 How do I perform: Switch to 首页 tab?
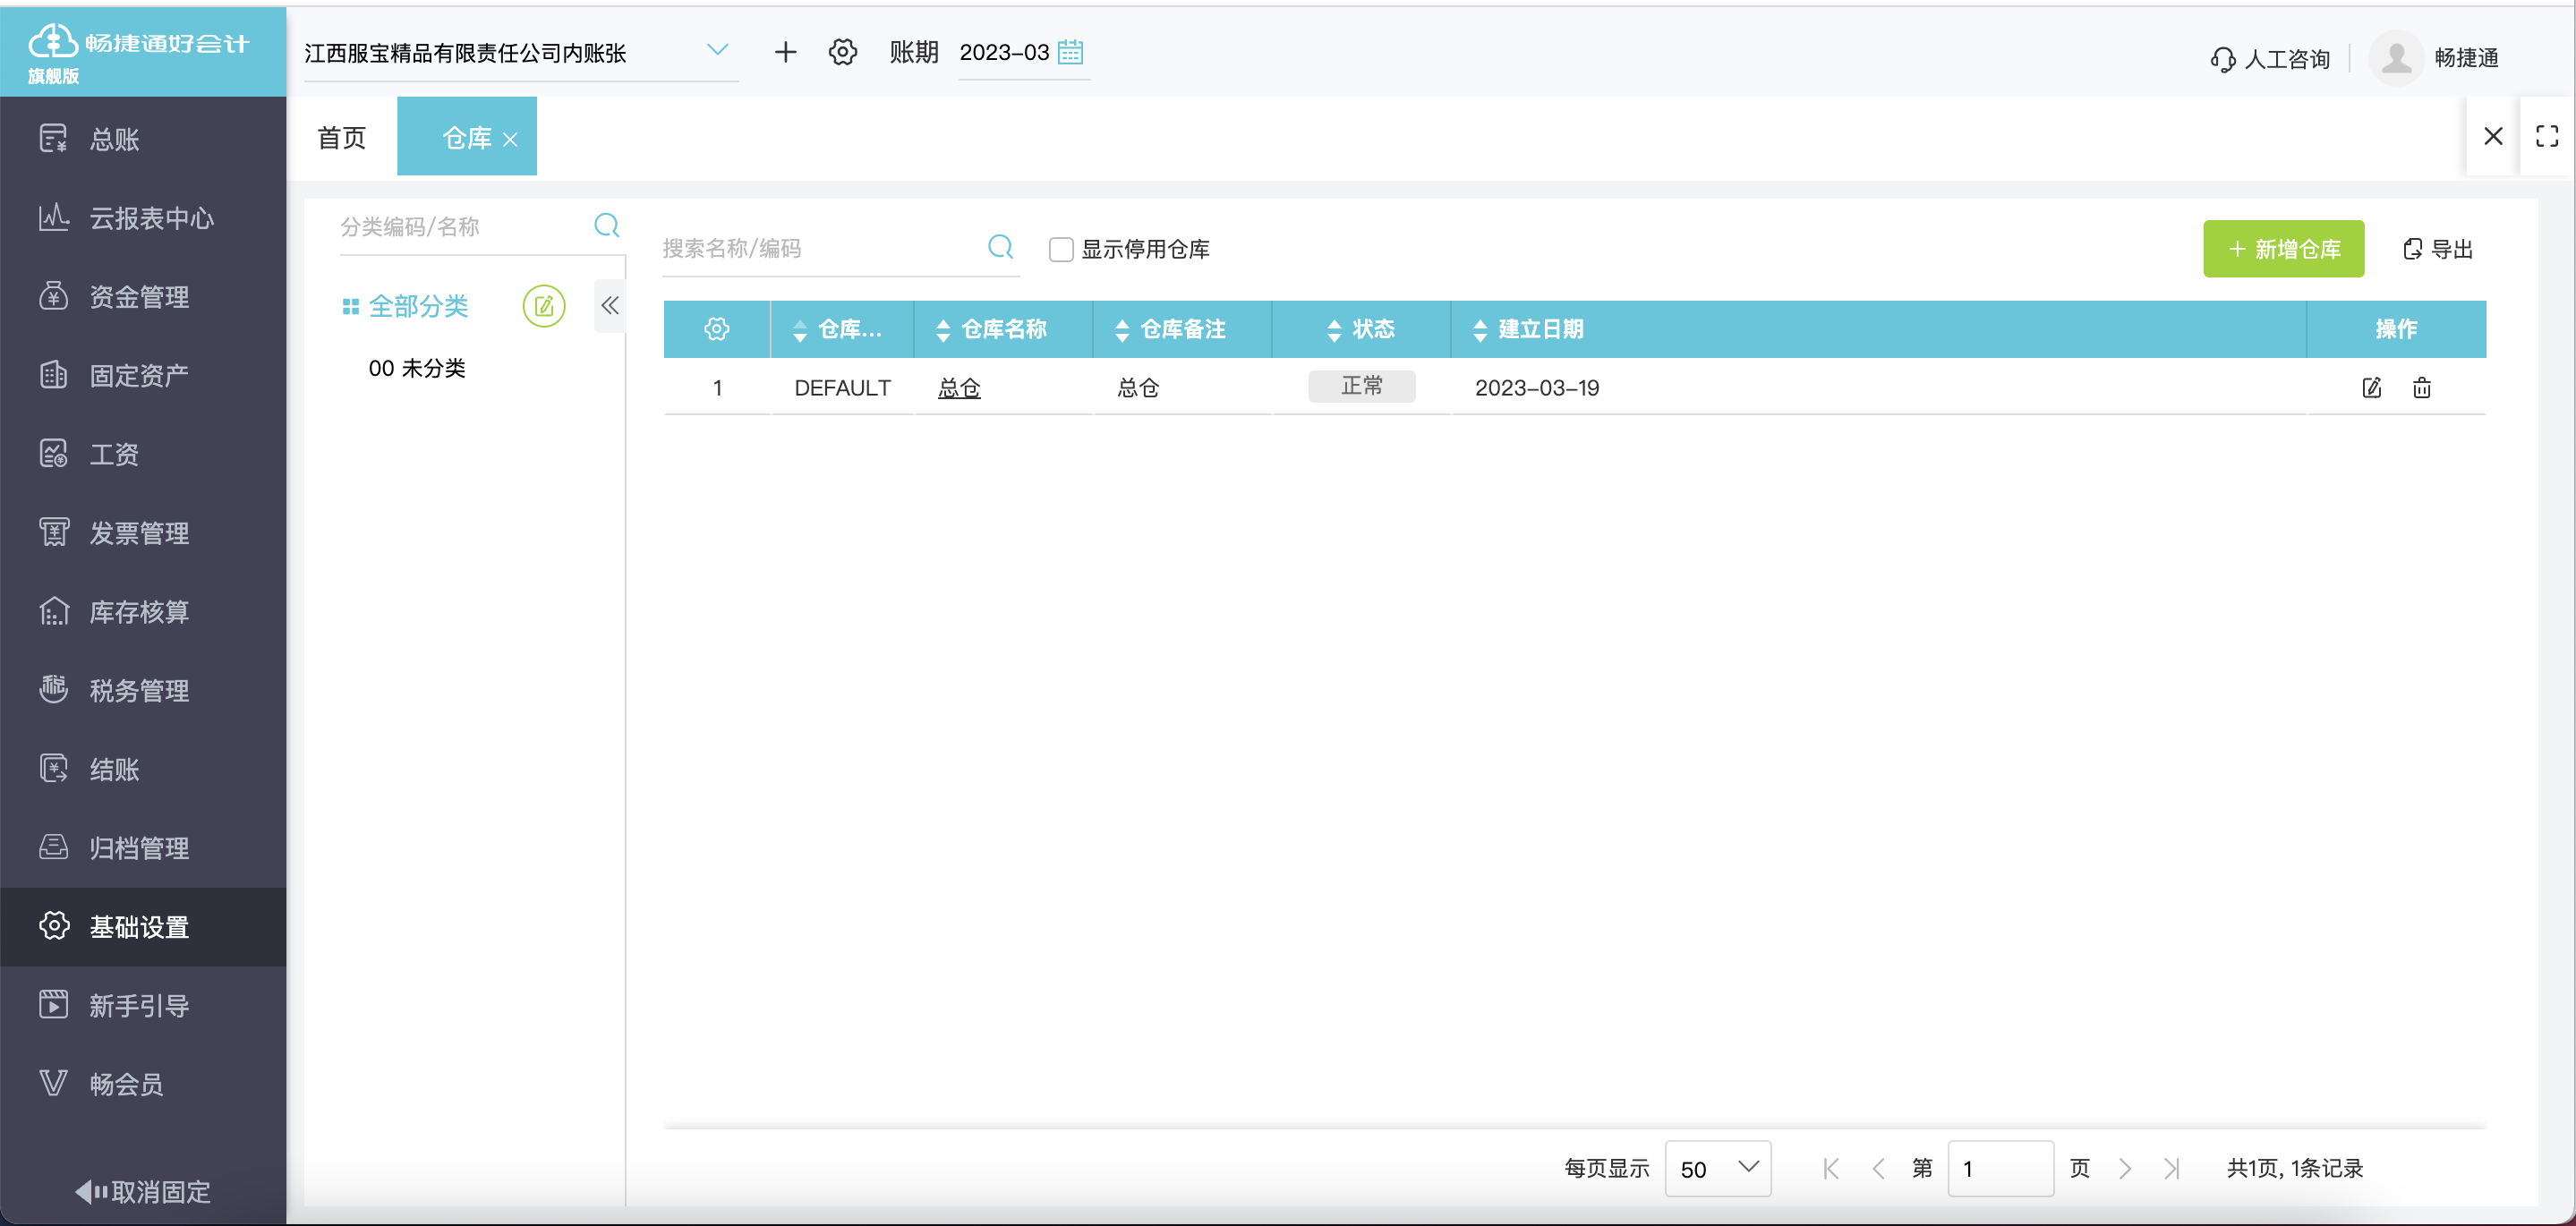342,136
